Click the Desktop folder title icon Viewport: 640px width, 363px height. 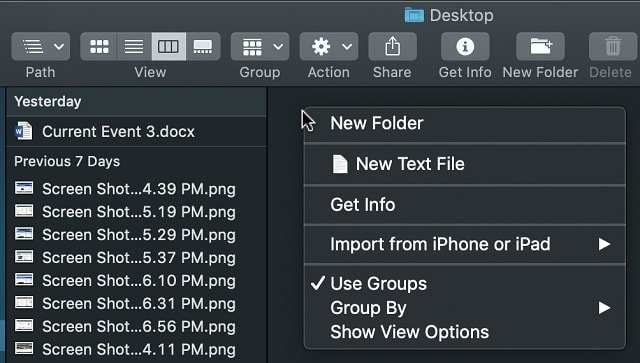(414, 16)
